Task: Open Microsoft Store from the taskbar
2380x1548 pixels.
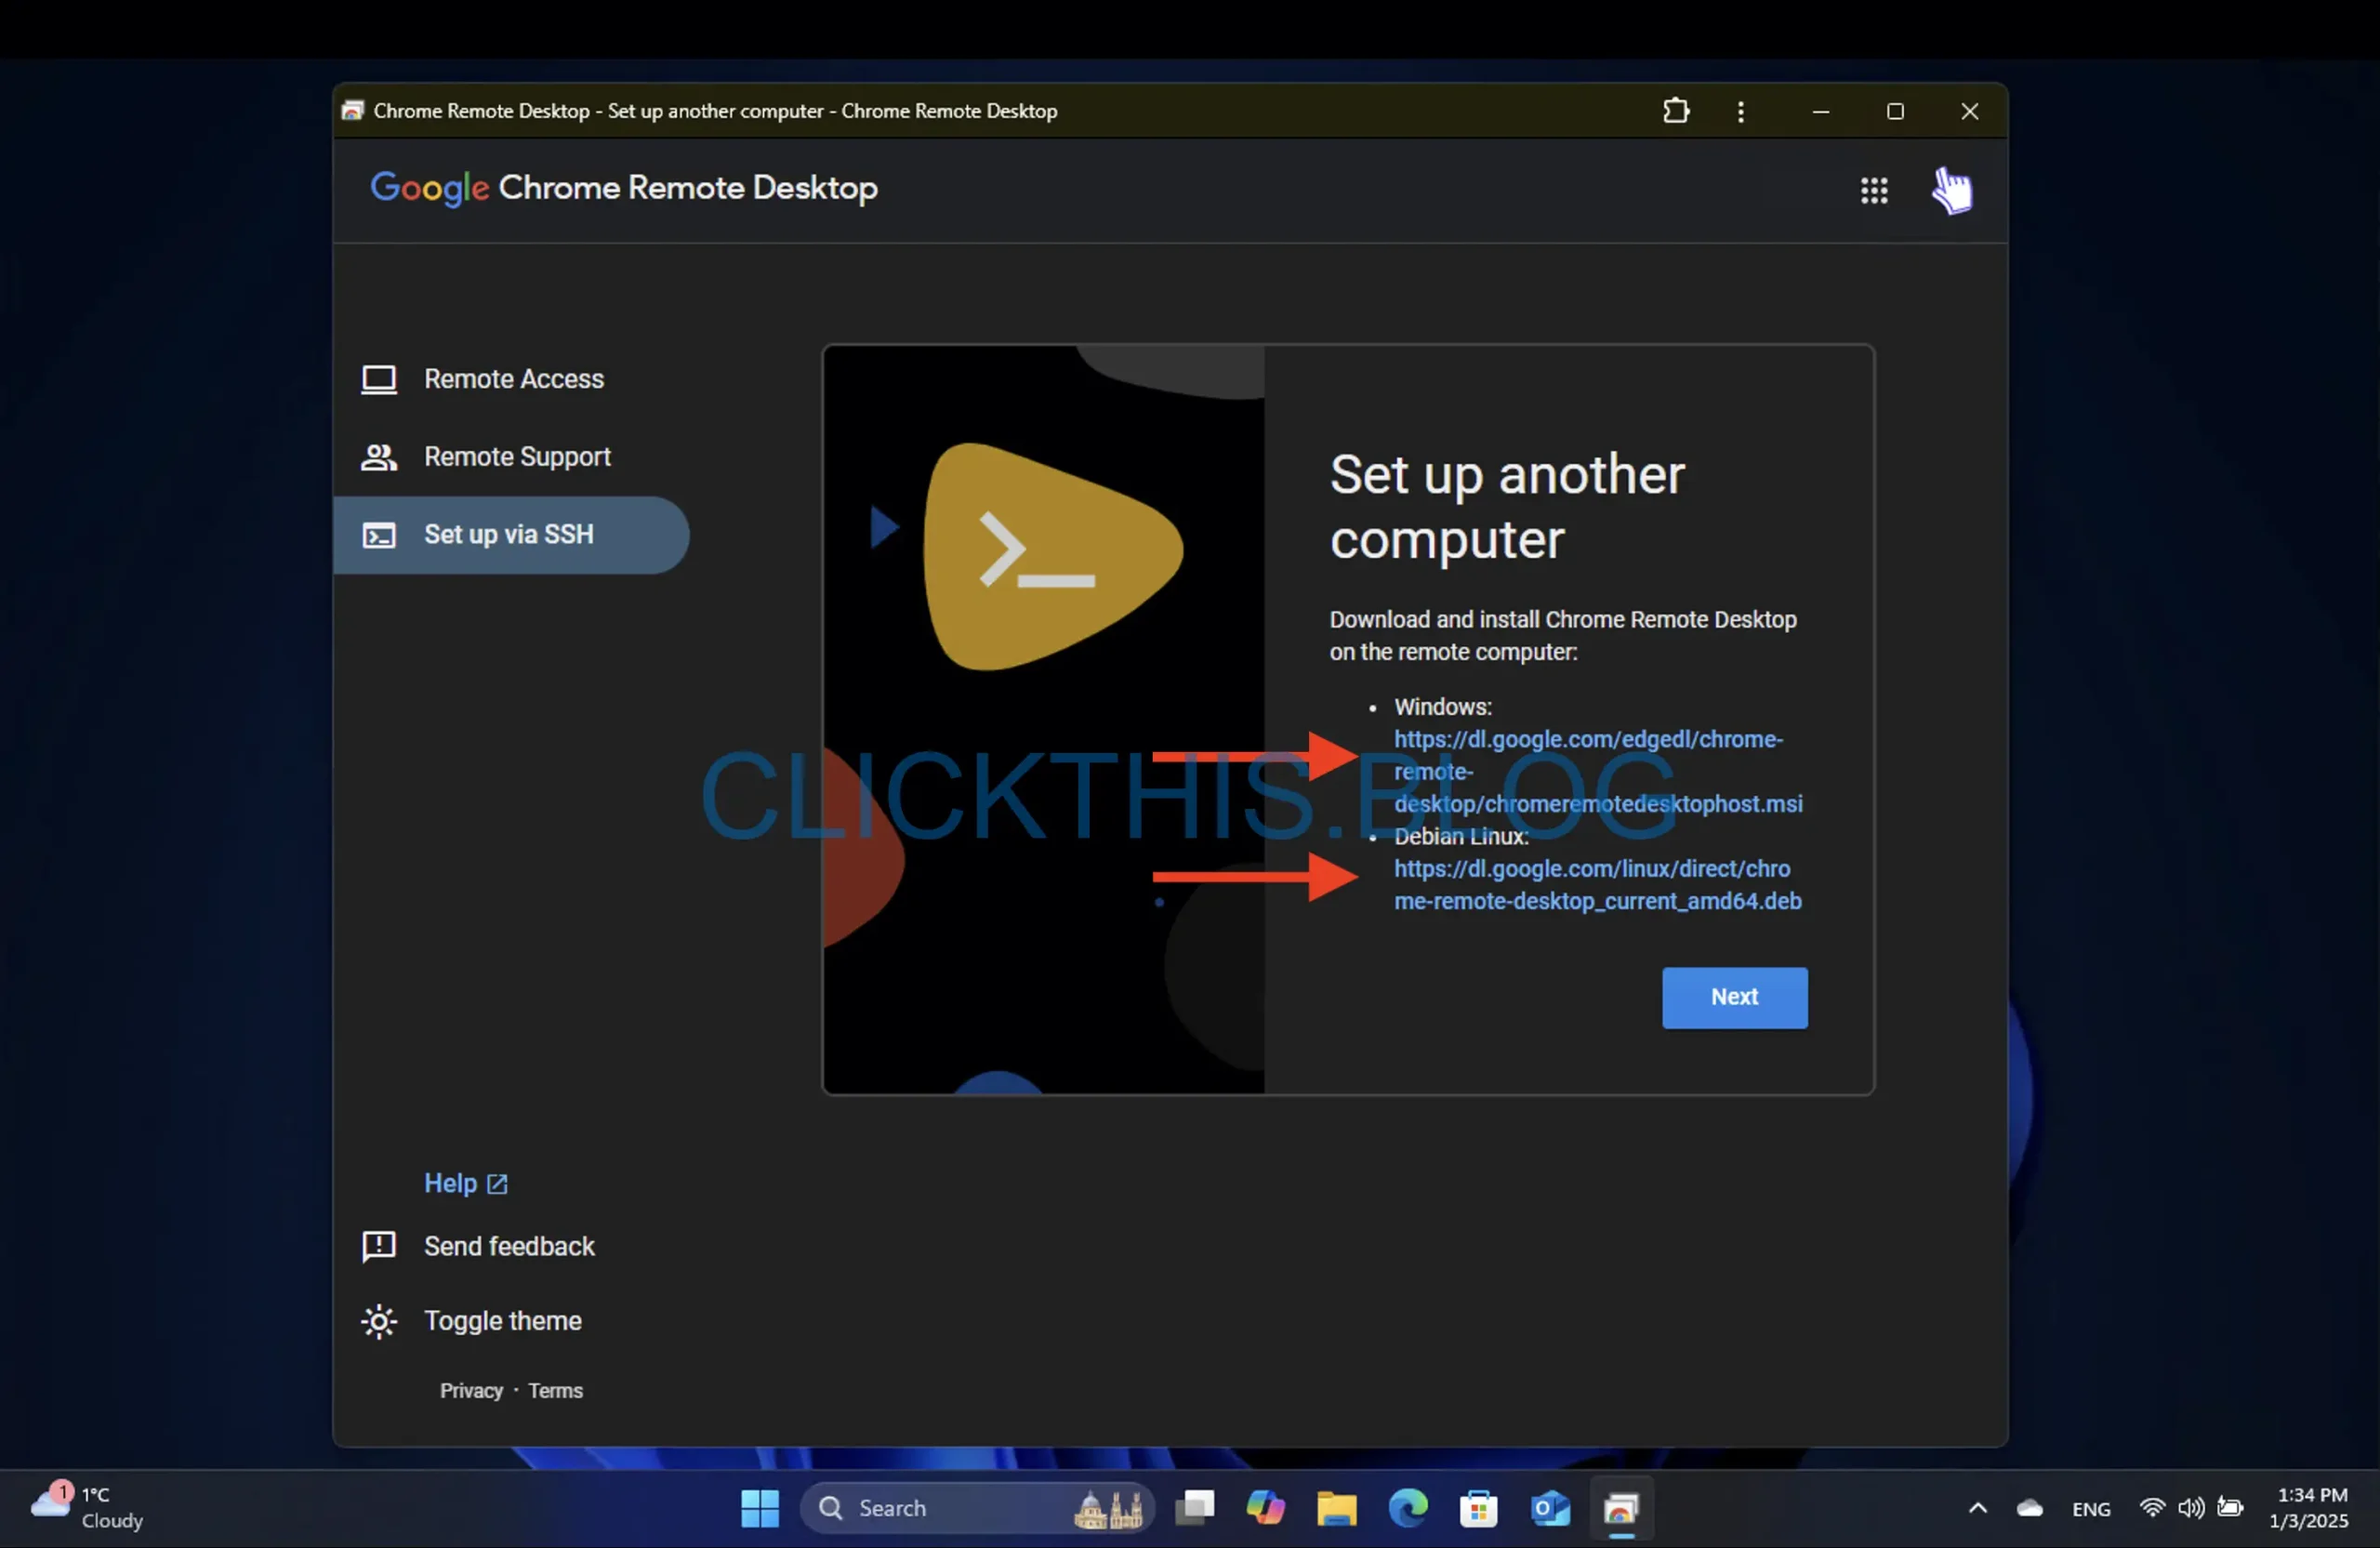Action: tap(1479, 1508)
